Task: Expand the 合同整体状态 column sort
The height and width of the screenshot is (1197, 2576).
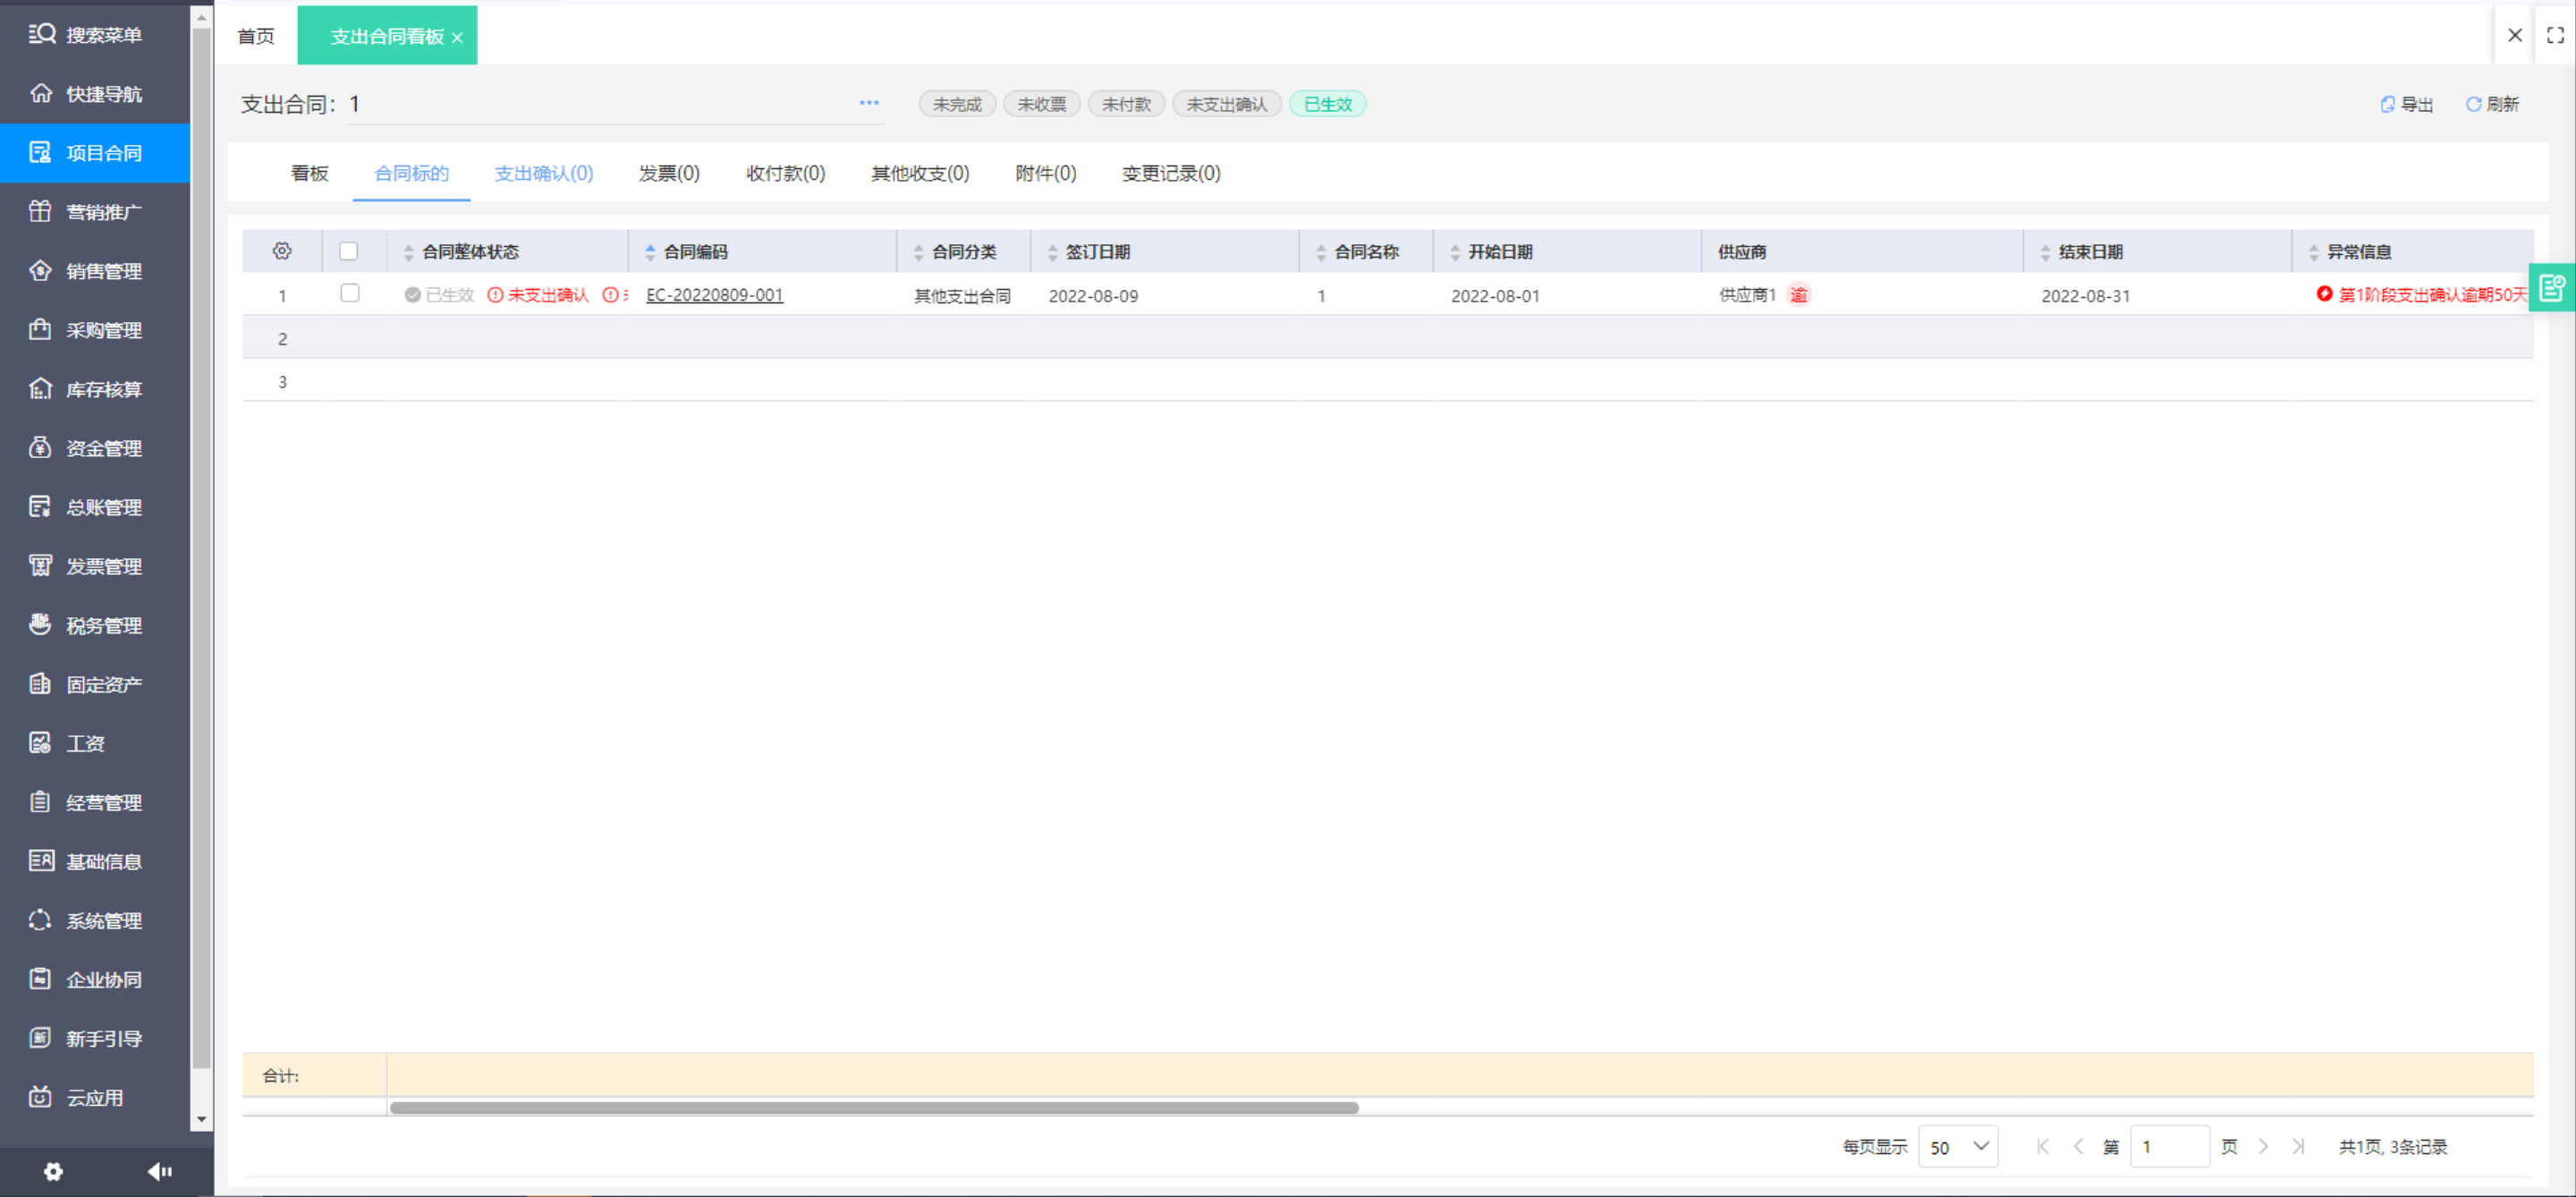Action: (x=404, y=251)
